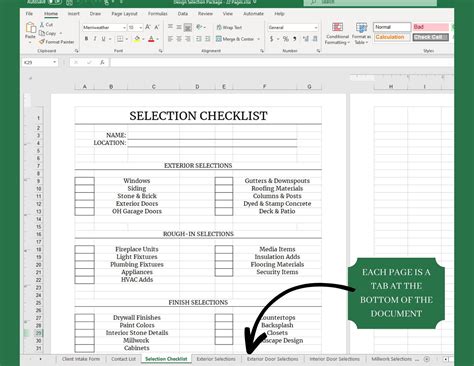
Task: Open Conditional Formatting menu
Action: 337,33
